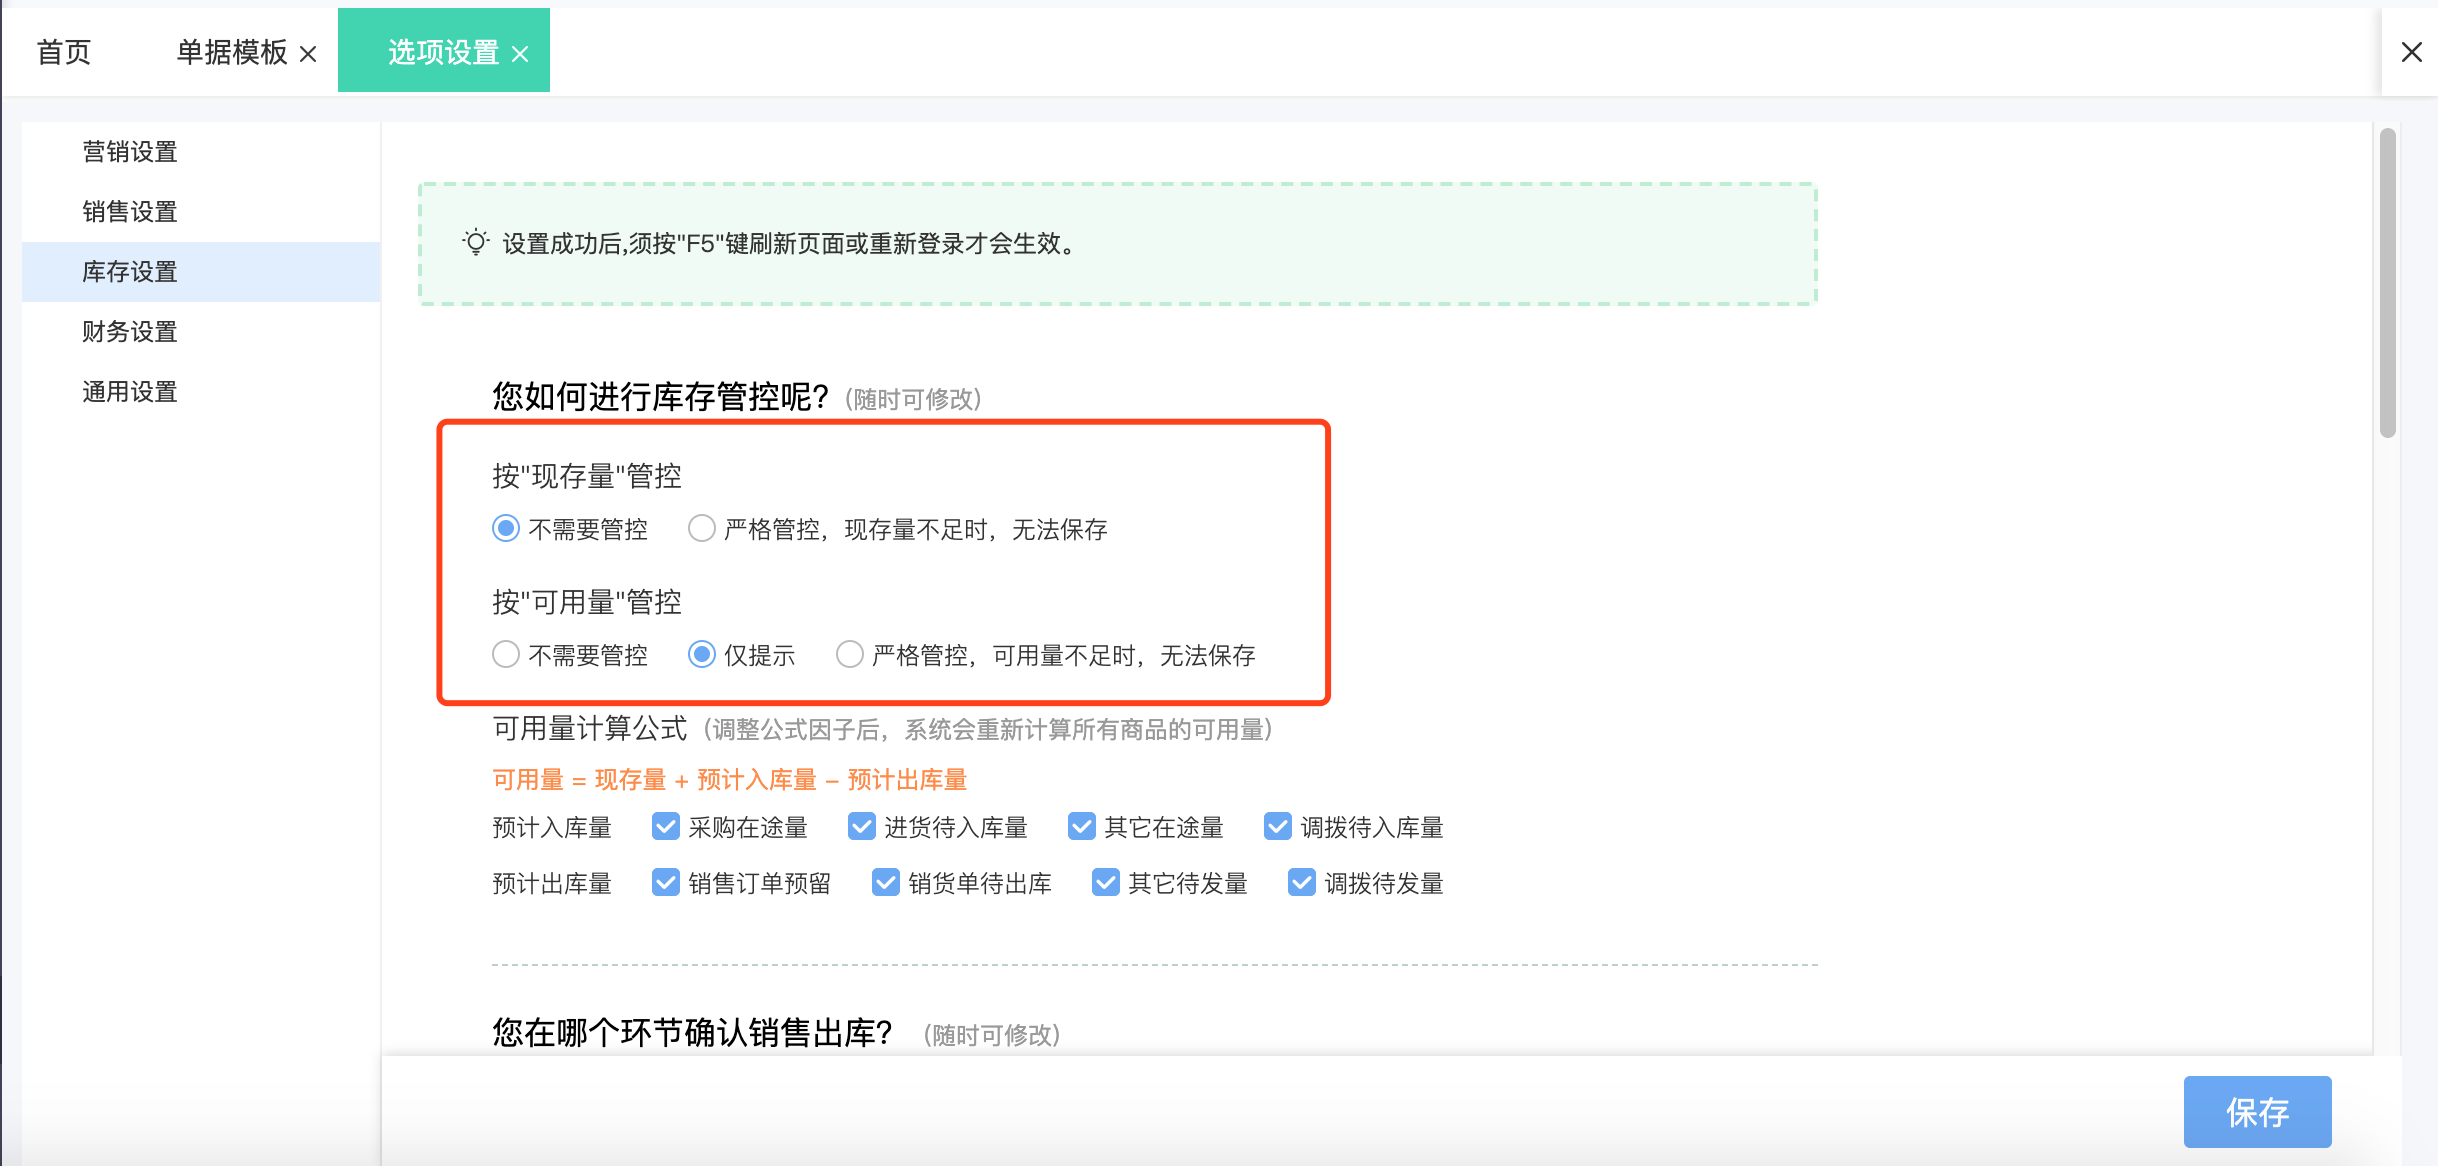This screenshot has width=2438, height=1166.
Task: Select 严格管控 radio for 现存量
Action: click(700, 529)
